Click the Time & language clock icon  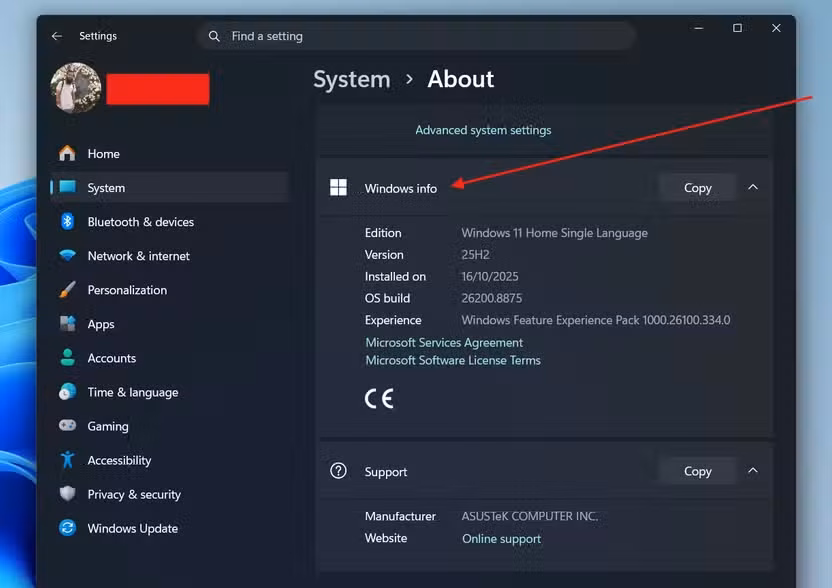click(x=67, y=392)
